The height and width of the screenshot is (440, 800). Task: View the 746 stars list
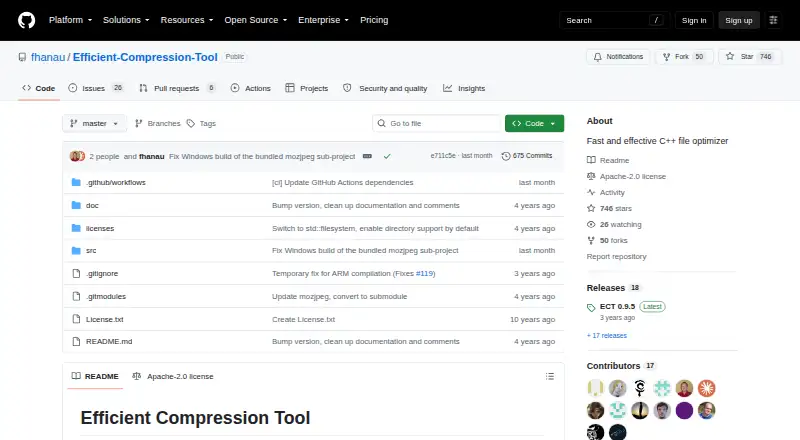(x=610, y=208)
